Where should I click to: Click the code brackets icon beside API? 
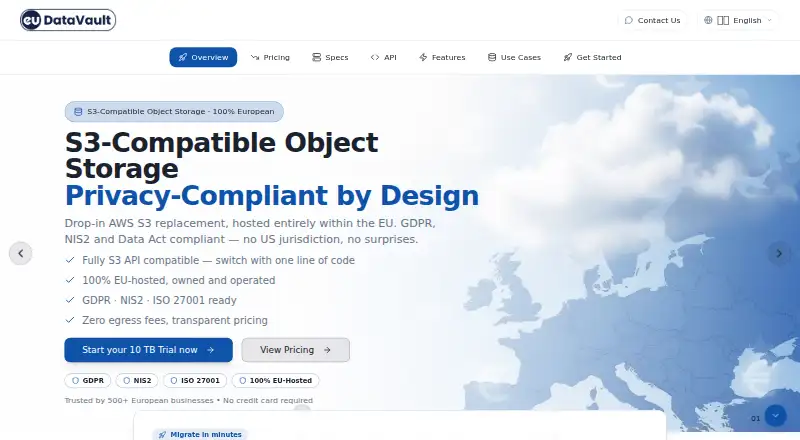pyautogui.click(x=375, y=57)
